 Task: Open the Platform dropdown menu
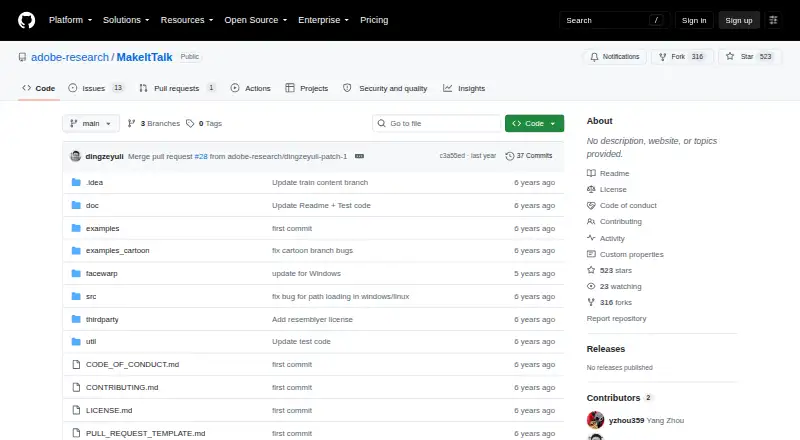pos(70,20)
